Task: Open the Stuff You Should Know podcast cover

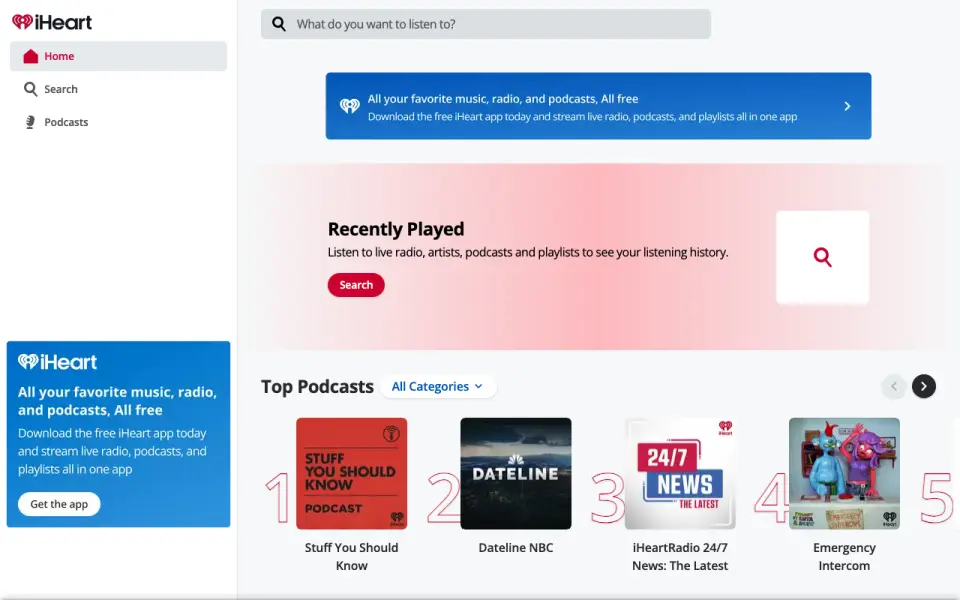Action: pyautogui.click(x=351, y=473)
